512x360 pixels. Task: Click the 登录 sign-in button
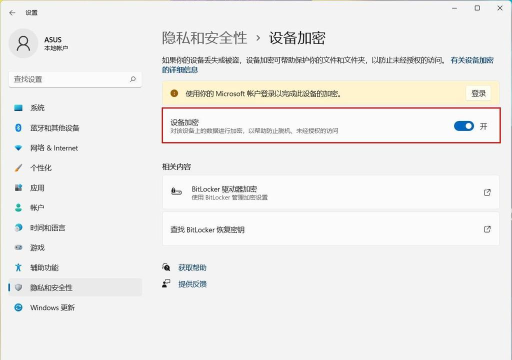coord(478,93)
